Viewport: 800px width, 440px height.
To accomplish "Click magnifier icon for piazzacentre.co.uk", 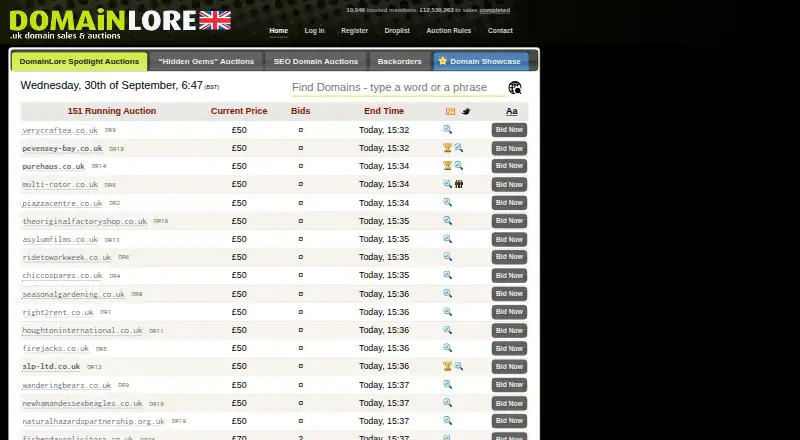I will (447, 203).
